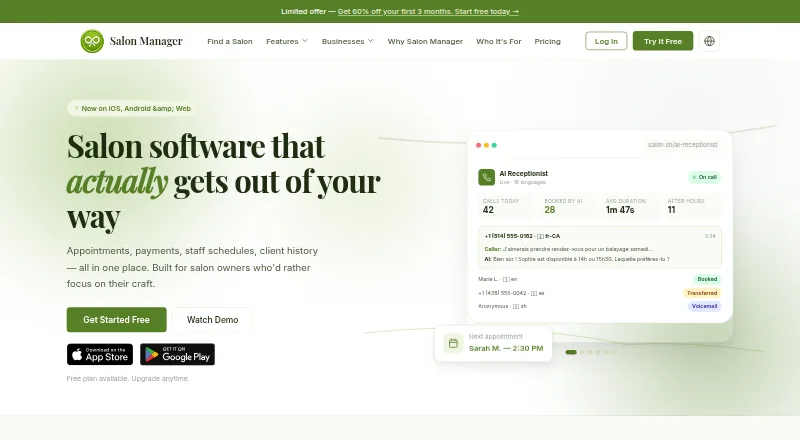Expand the Features dropdown chevron
The image size is (800, 440).
(x=305, y=41)
